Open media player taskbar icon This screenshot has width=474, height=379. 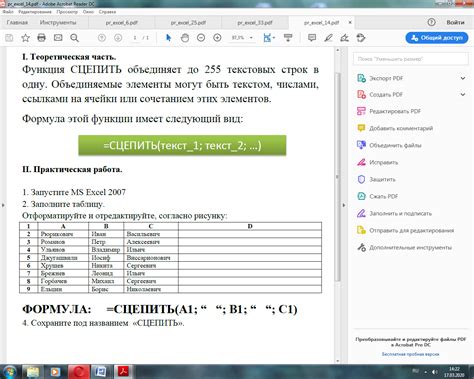[55, 372]
